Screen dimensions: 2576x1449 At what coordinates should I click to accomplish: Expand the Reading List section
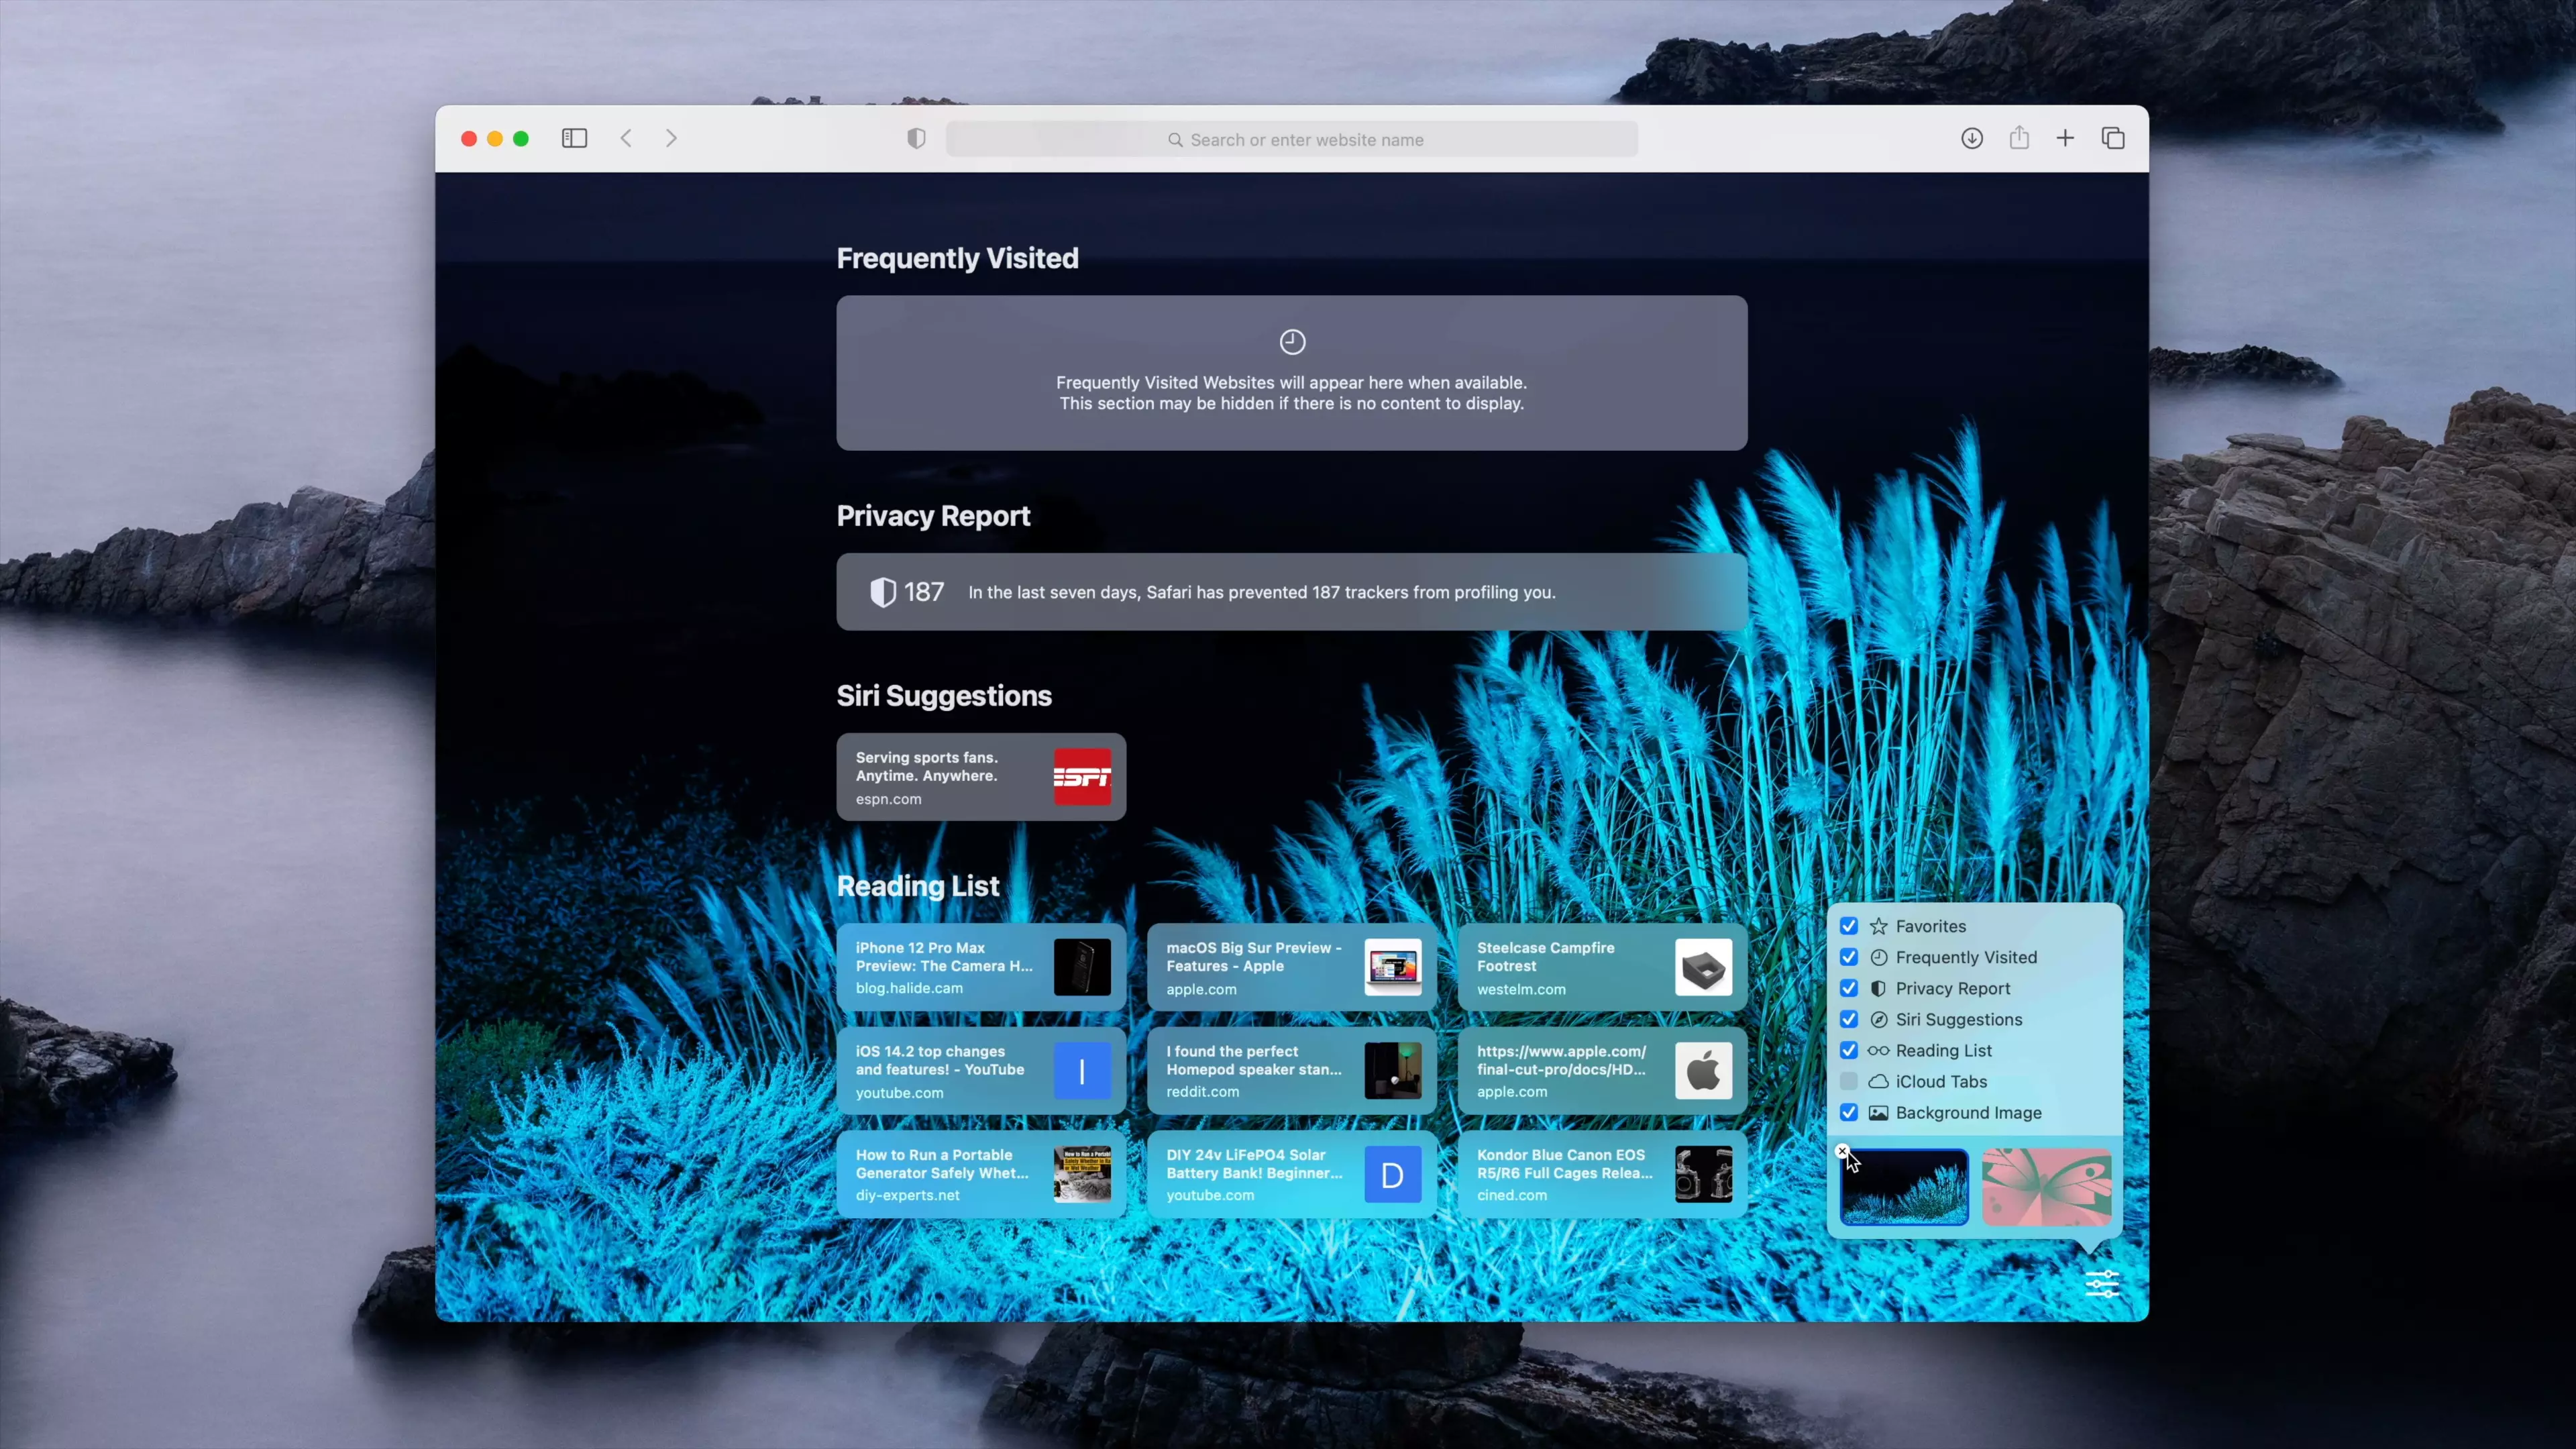click(x=918, y=885)
